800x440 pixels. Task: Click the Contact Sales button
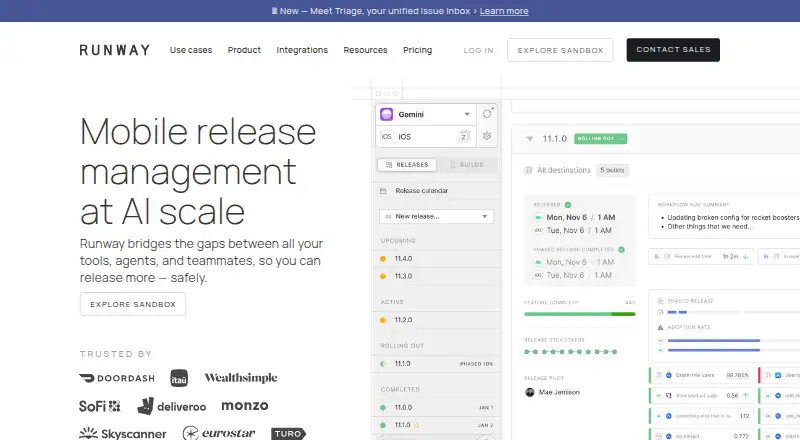click(673, 50)
